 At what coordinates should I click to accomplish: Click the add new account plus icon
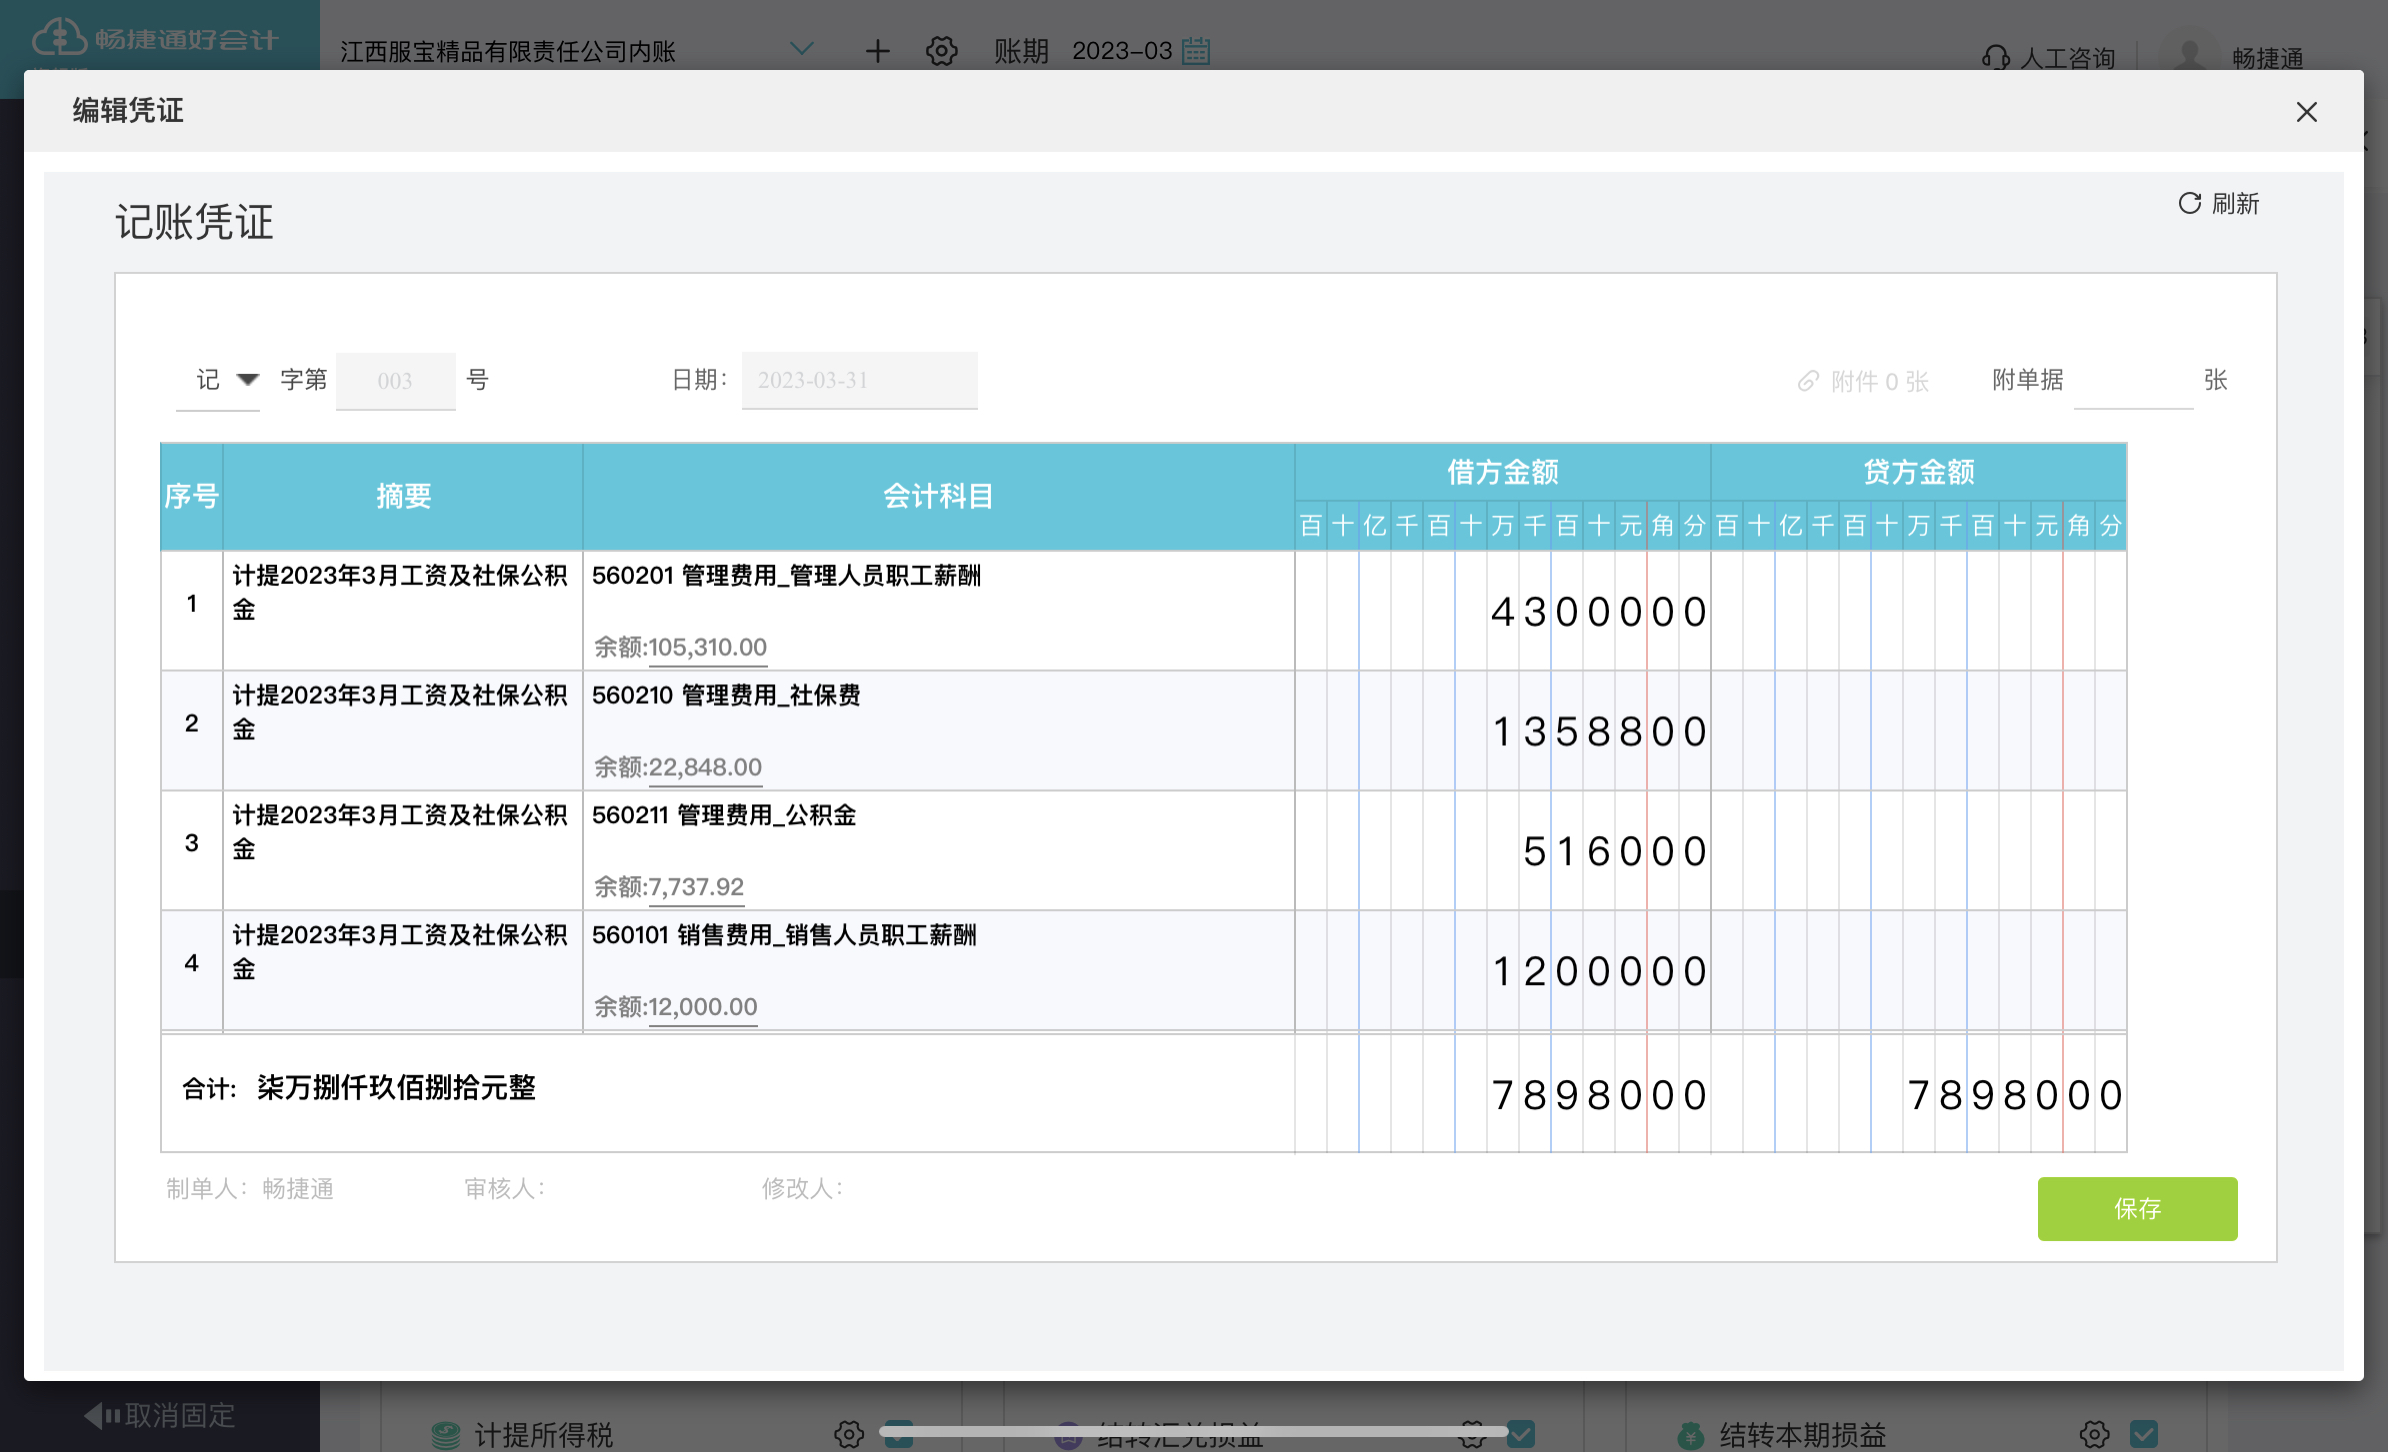point(877,49)
